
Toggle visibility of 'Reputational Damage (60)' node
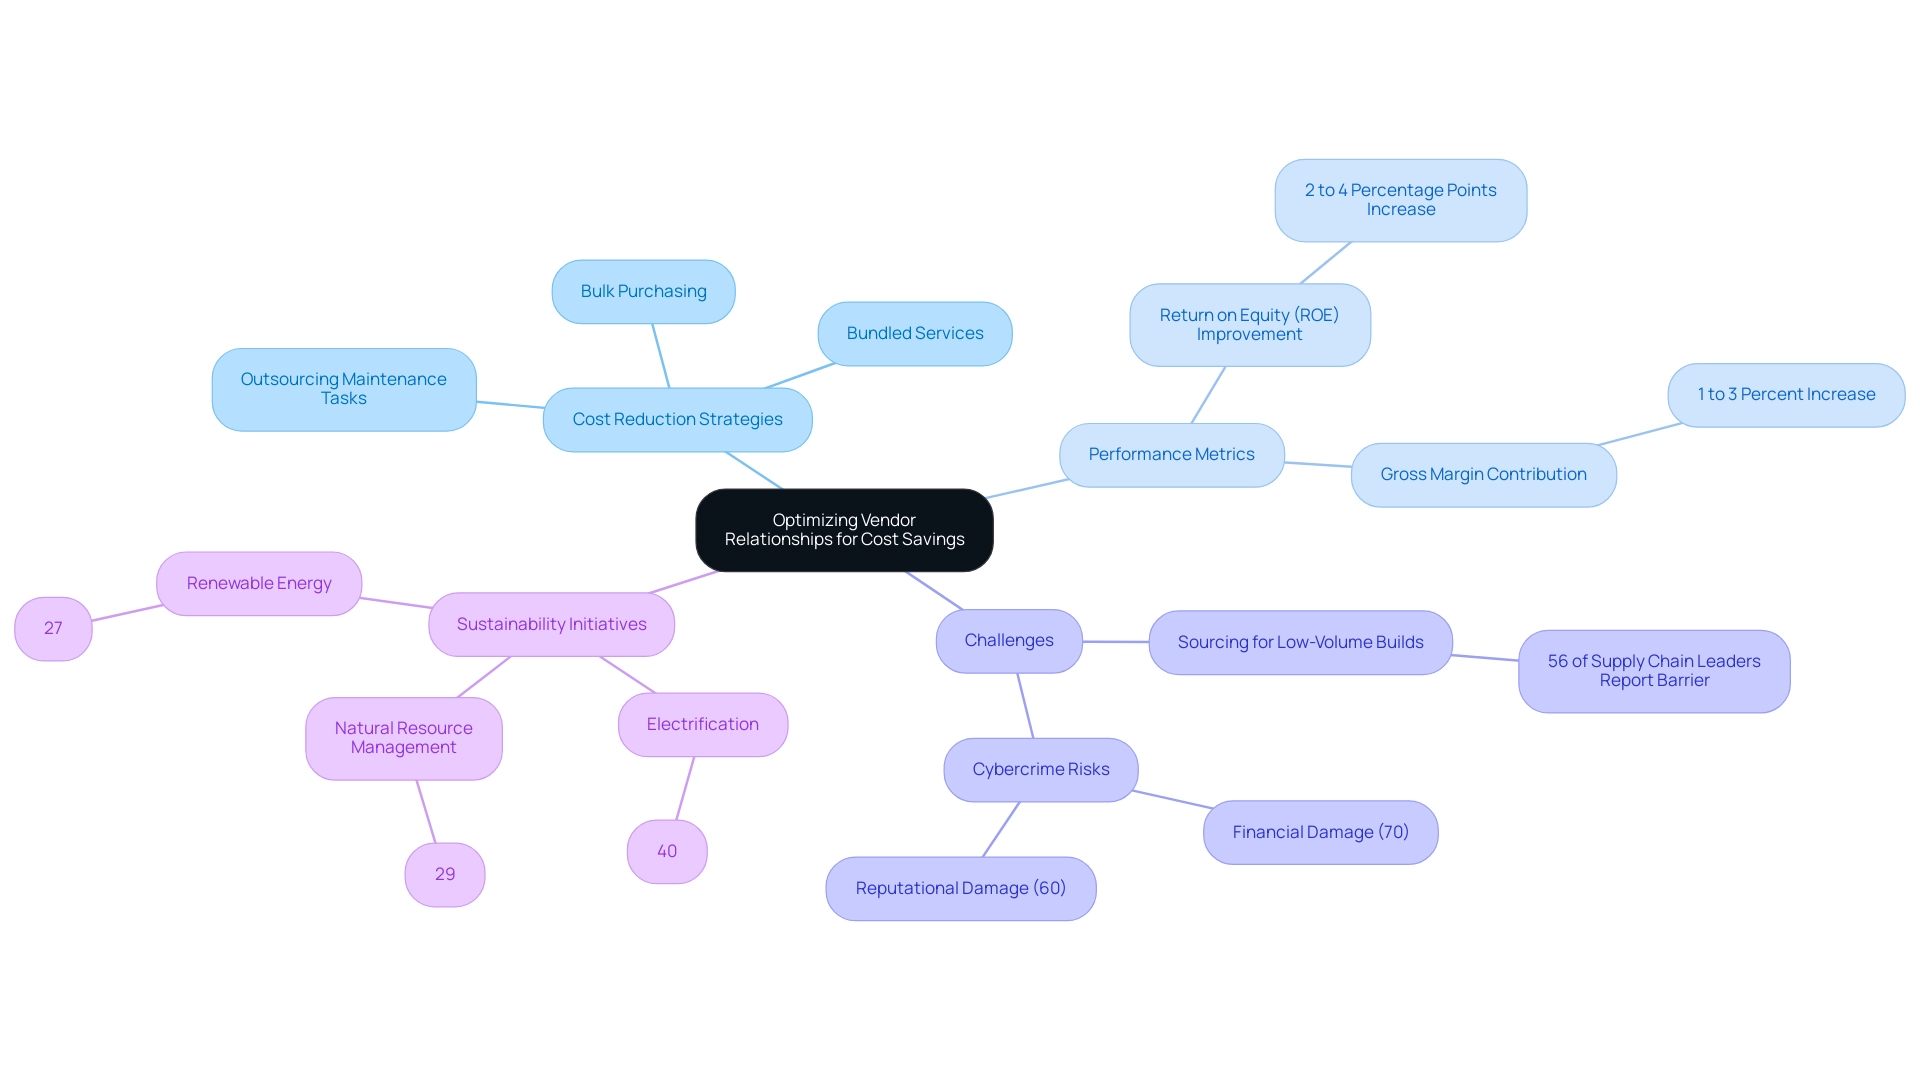pyautogui.click(x=959, y=885)
